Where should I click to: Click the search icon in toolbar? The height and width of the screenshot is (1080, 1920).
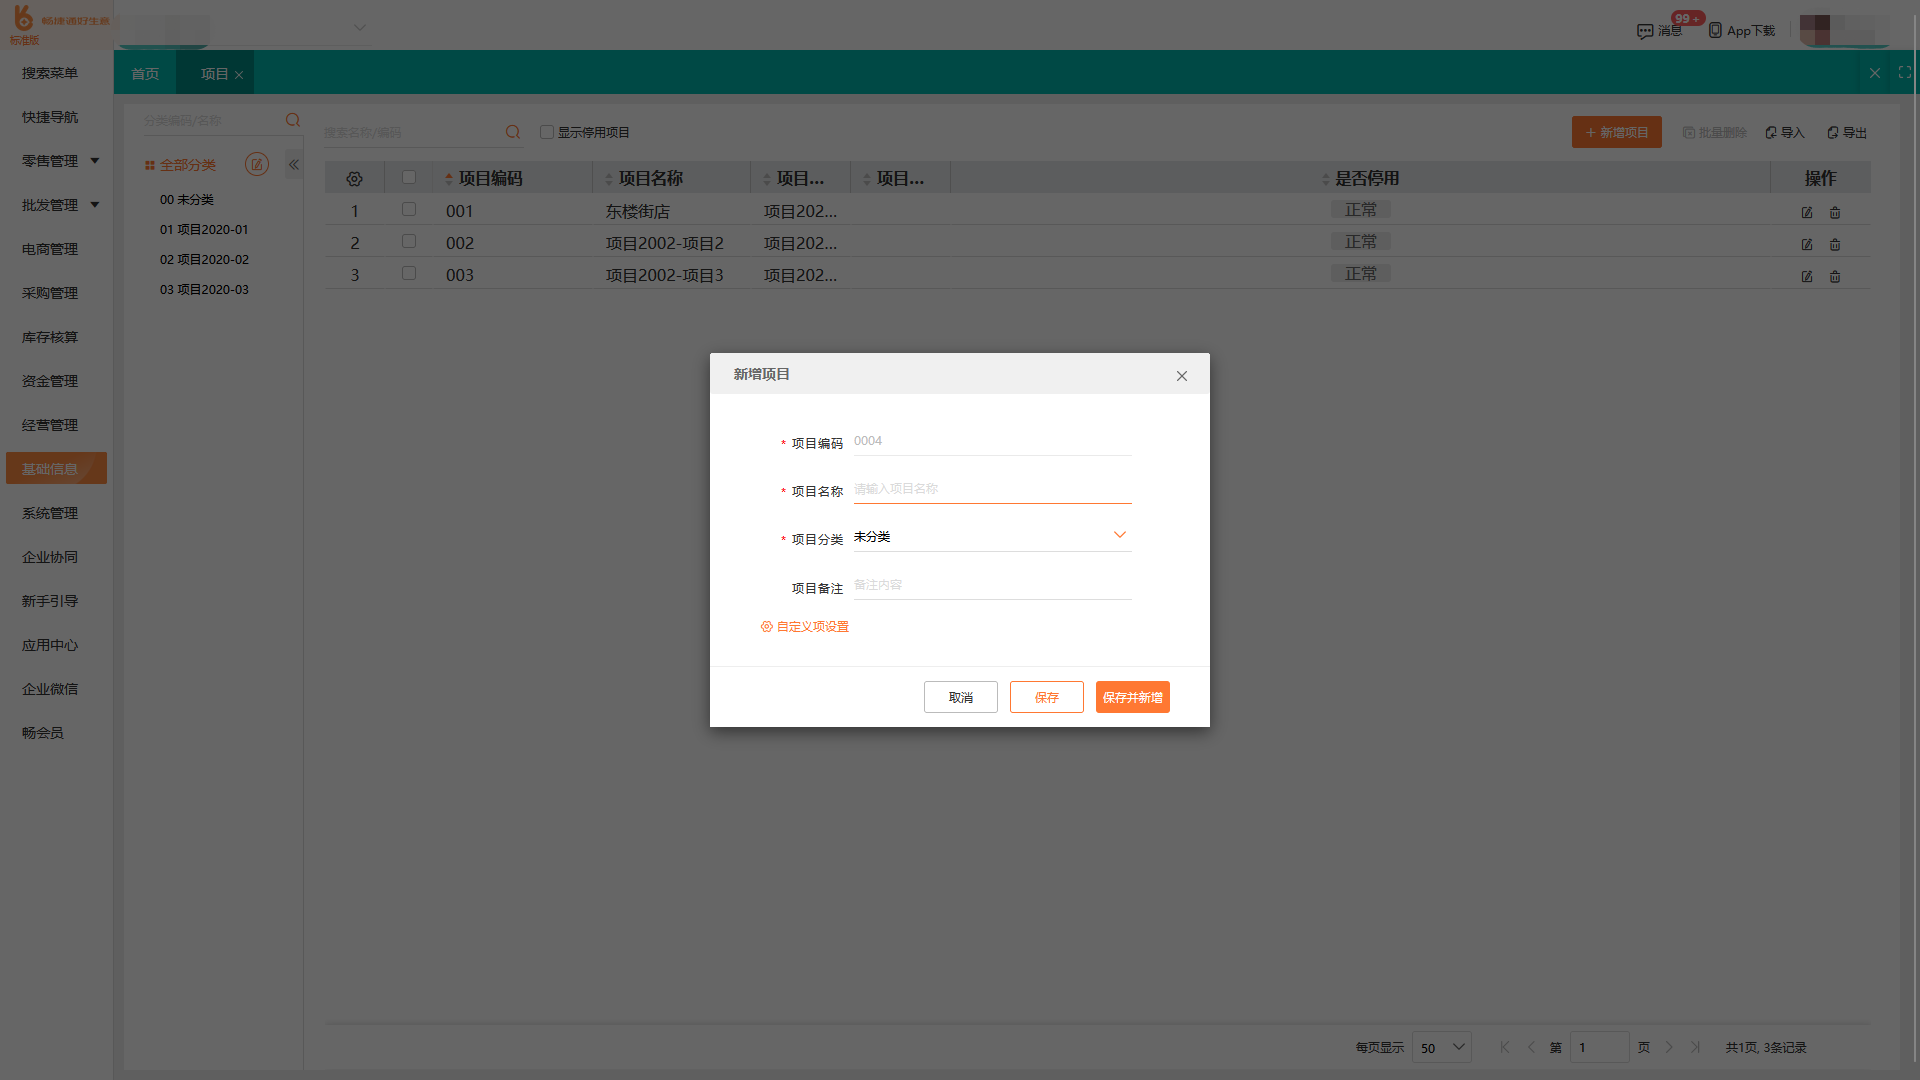[x=513, y=132]
